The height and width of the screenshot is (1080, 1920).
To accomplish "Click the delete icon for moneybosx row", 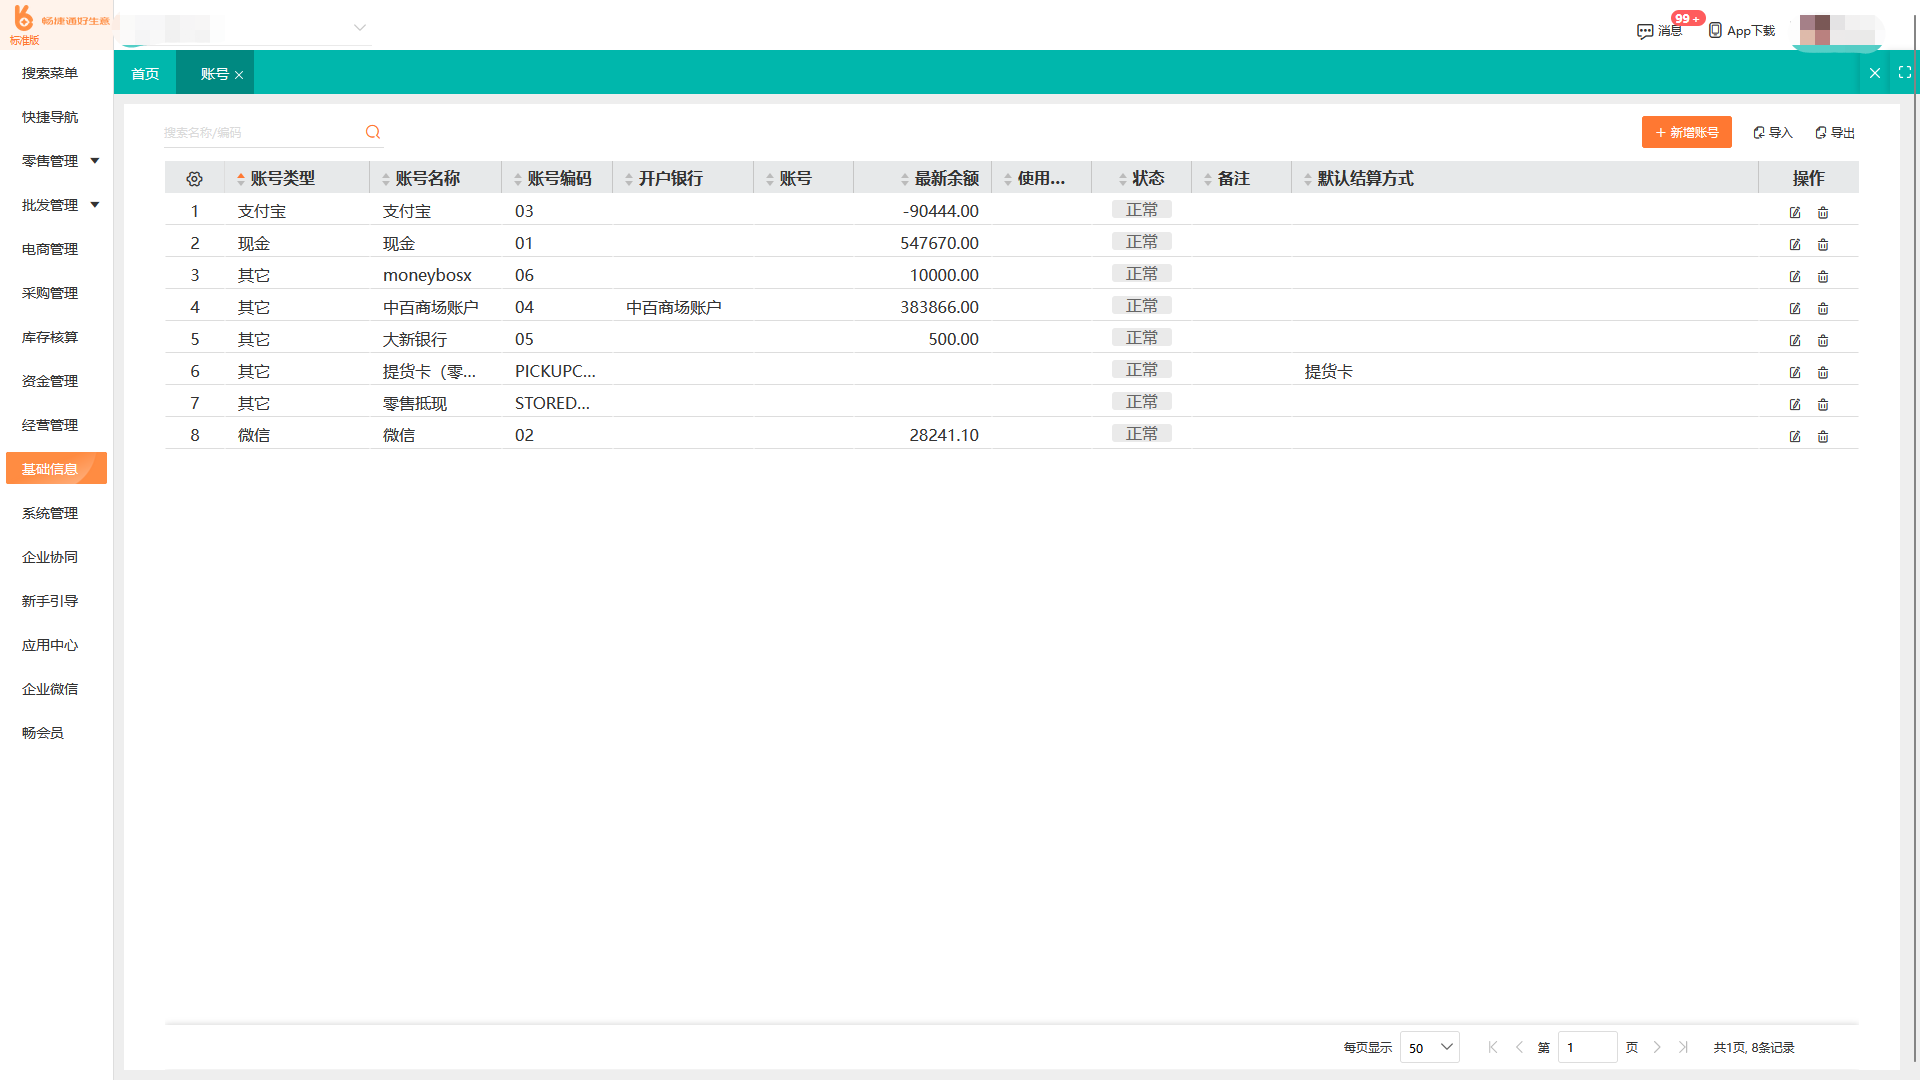I will point(1822,274).
